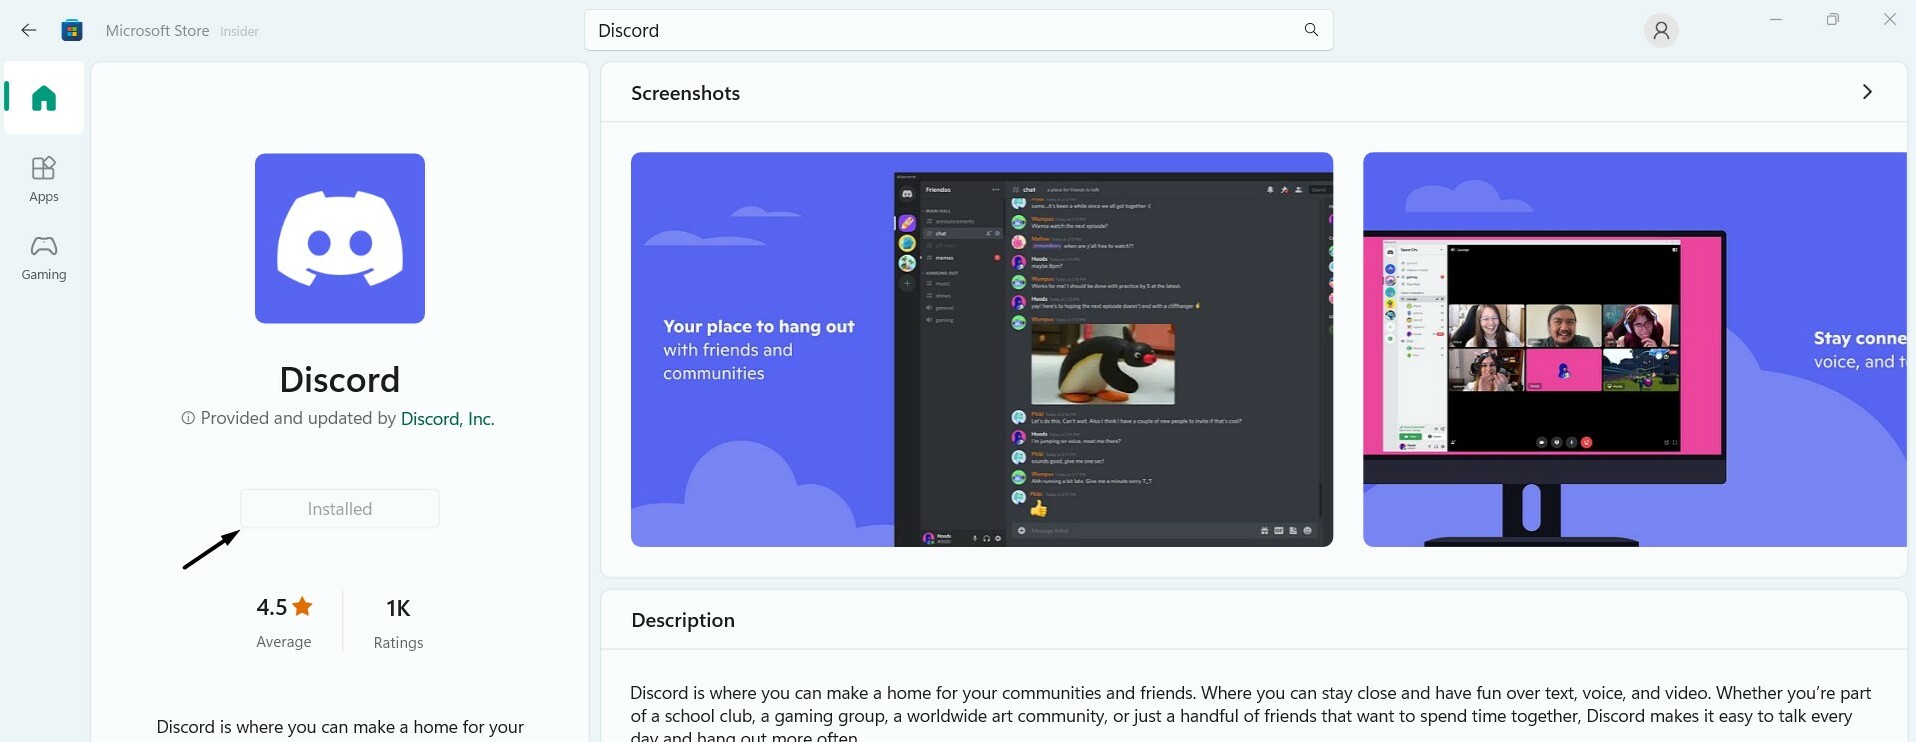1916x742 pixels.
Task: Switch to the Gaming section
Action: (44, 257)
